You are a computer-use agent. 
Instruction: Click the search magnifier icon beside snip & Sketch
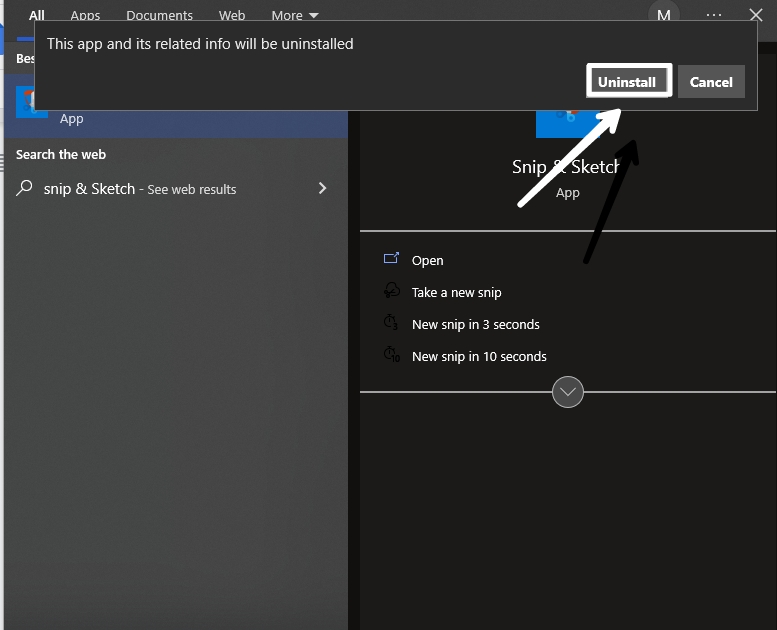(x=24, y=188)
